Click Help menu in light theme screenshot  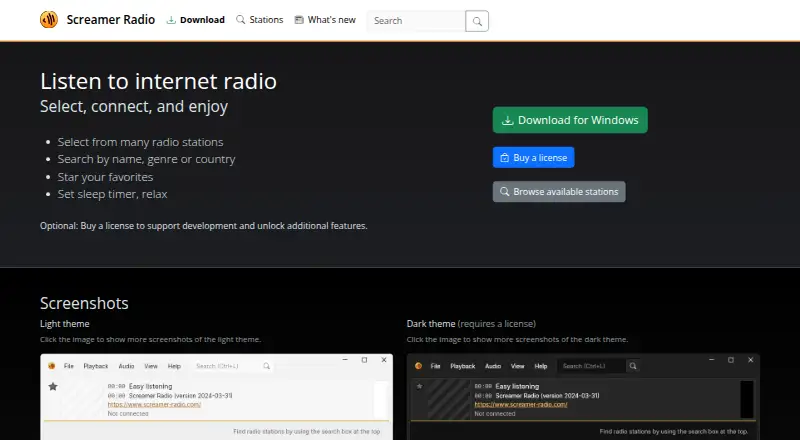tap(174, 366)
